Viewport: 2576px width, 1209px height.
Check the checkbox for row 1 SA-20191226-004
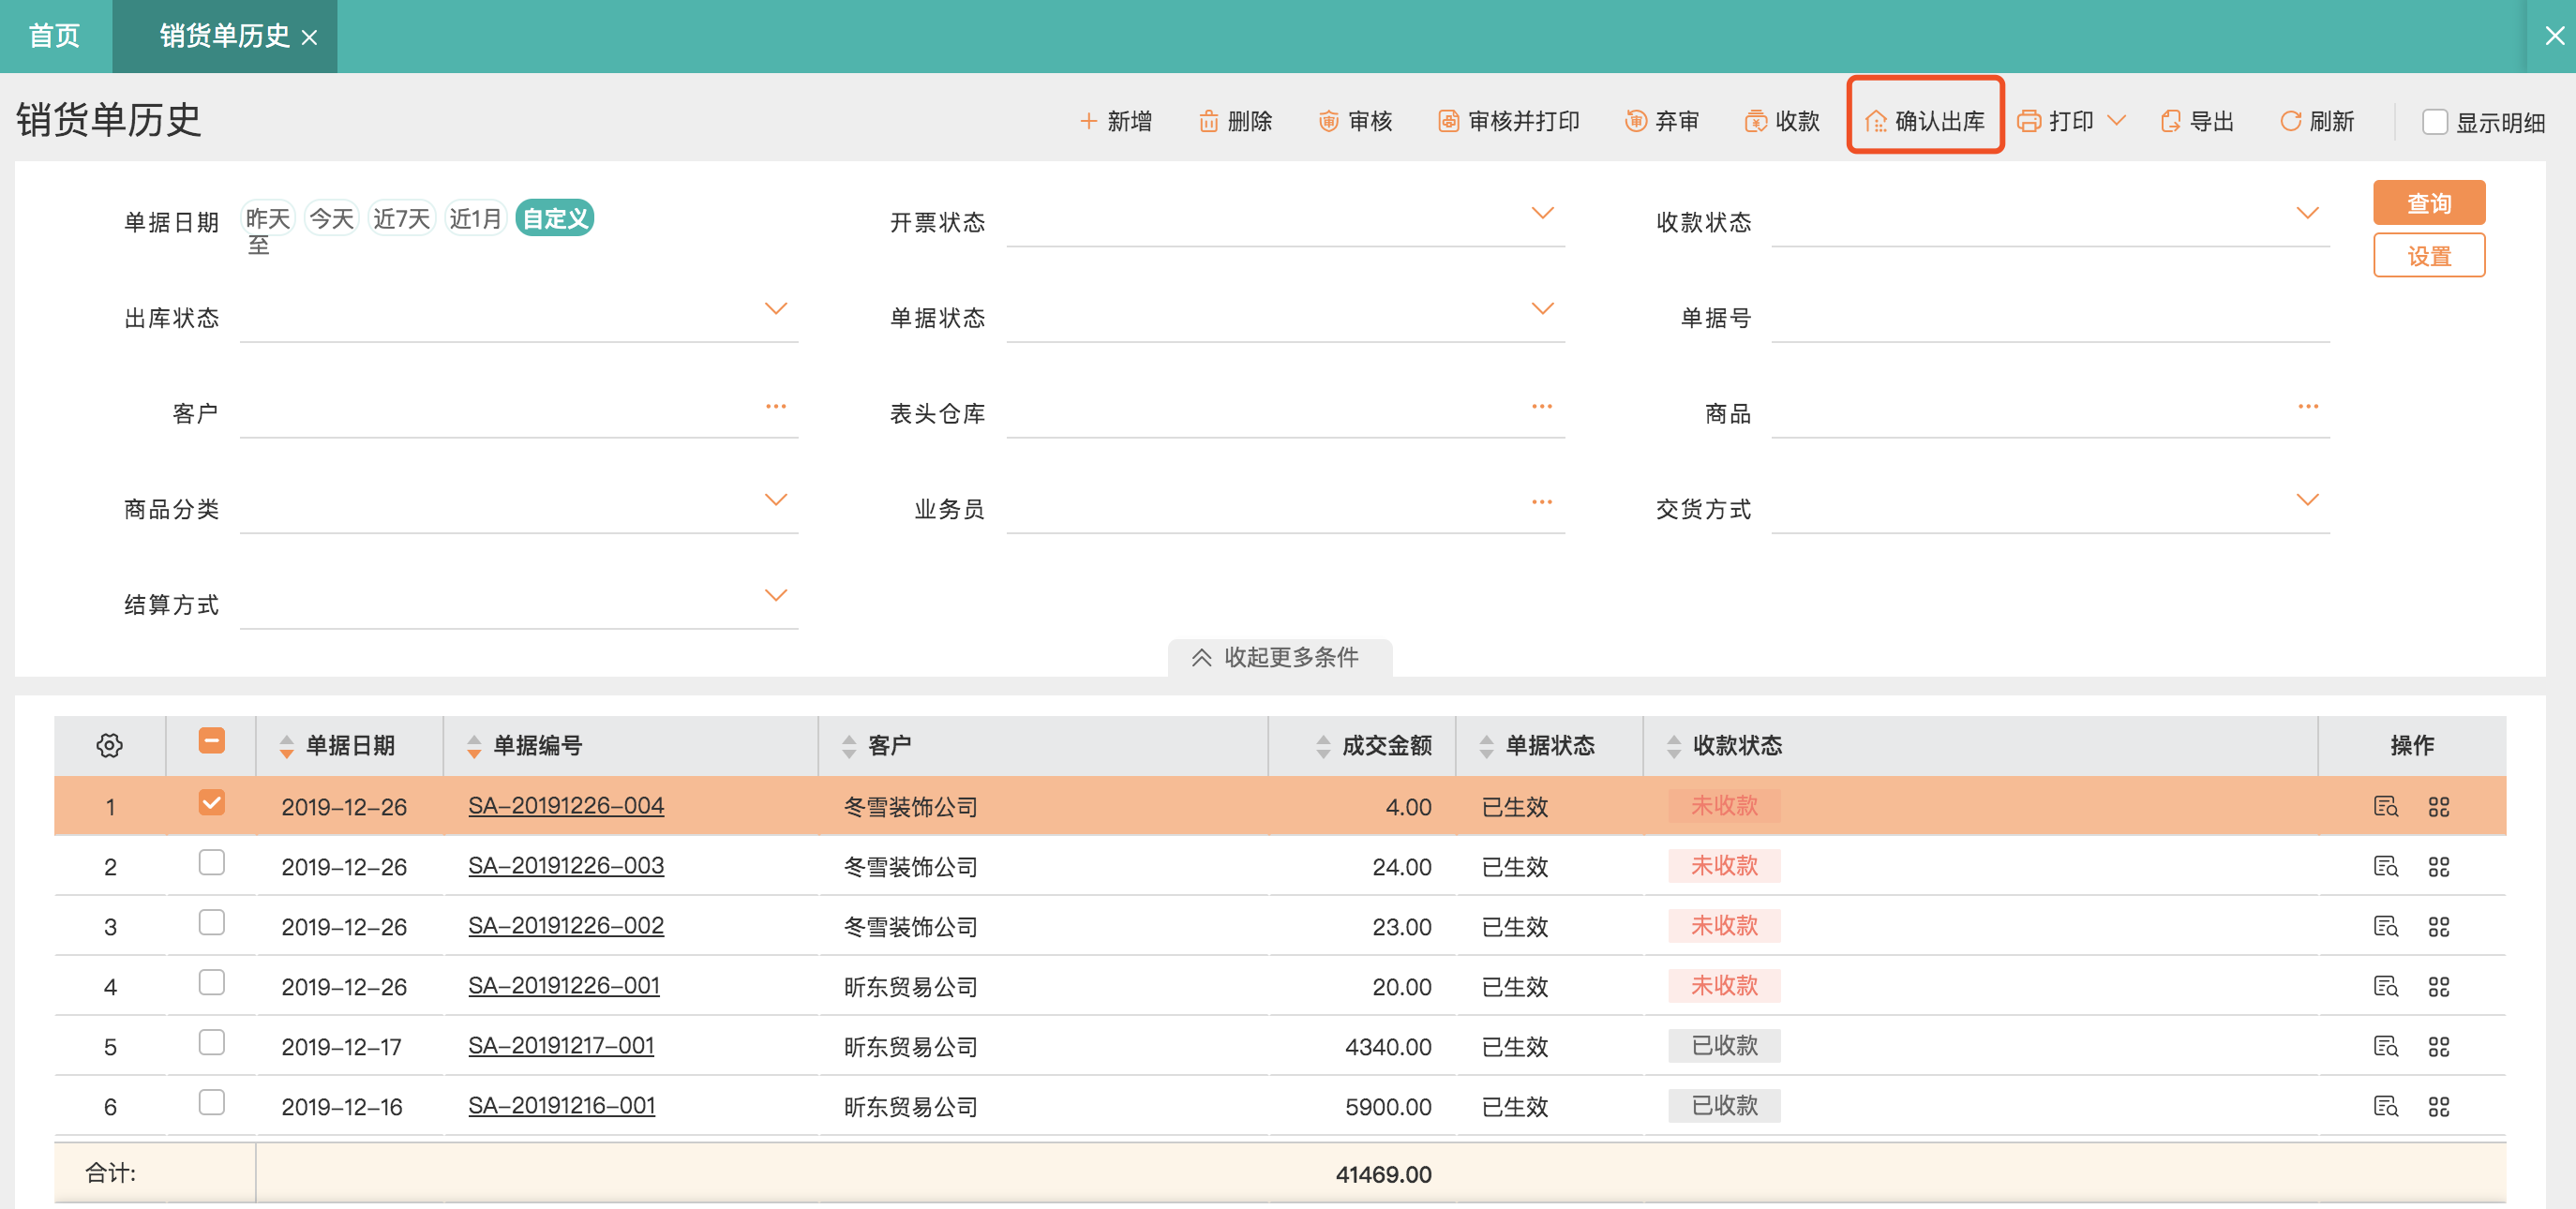point(210,803)
